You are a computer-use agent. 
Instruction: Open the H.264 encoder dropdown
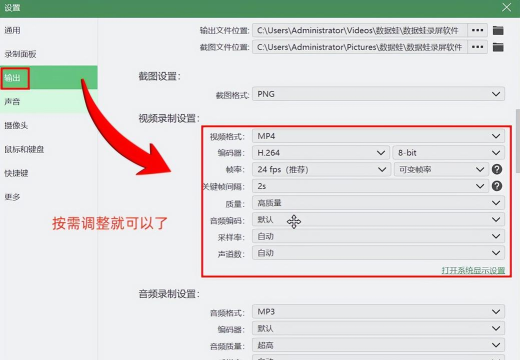321,153
